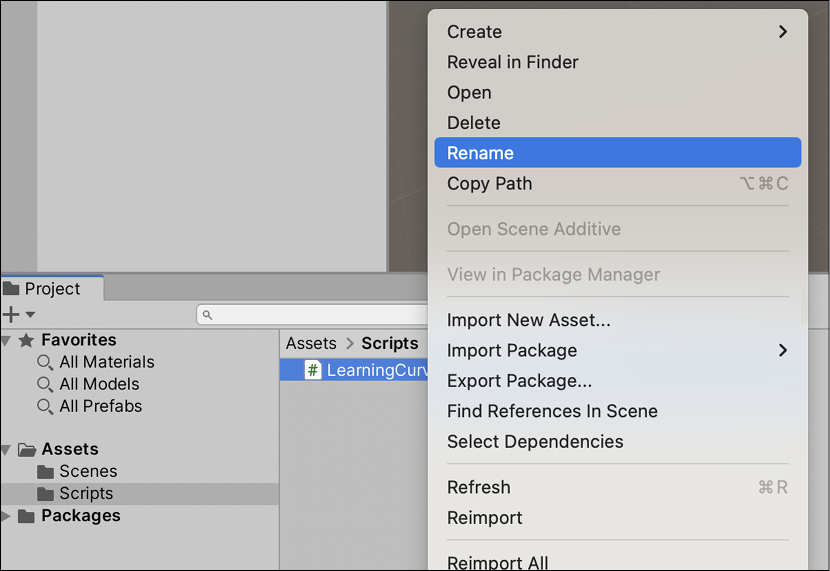Click Assets in the breadcrumb path
This screenshot has height=571, width=830.
click(311, 343)
